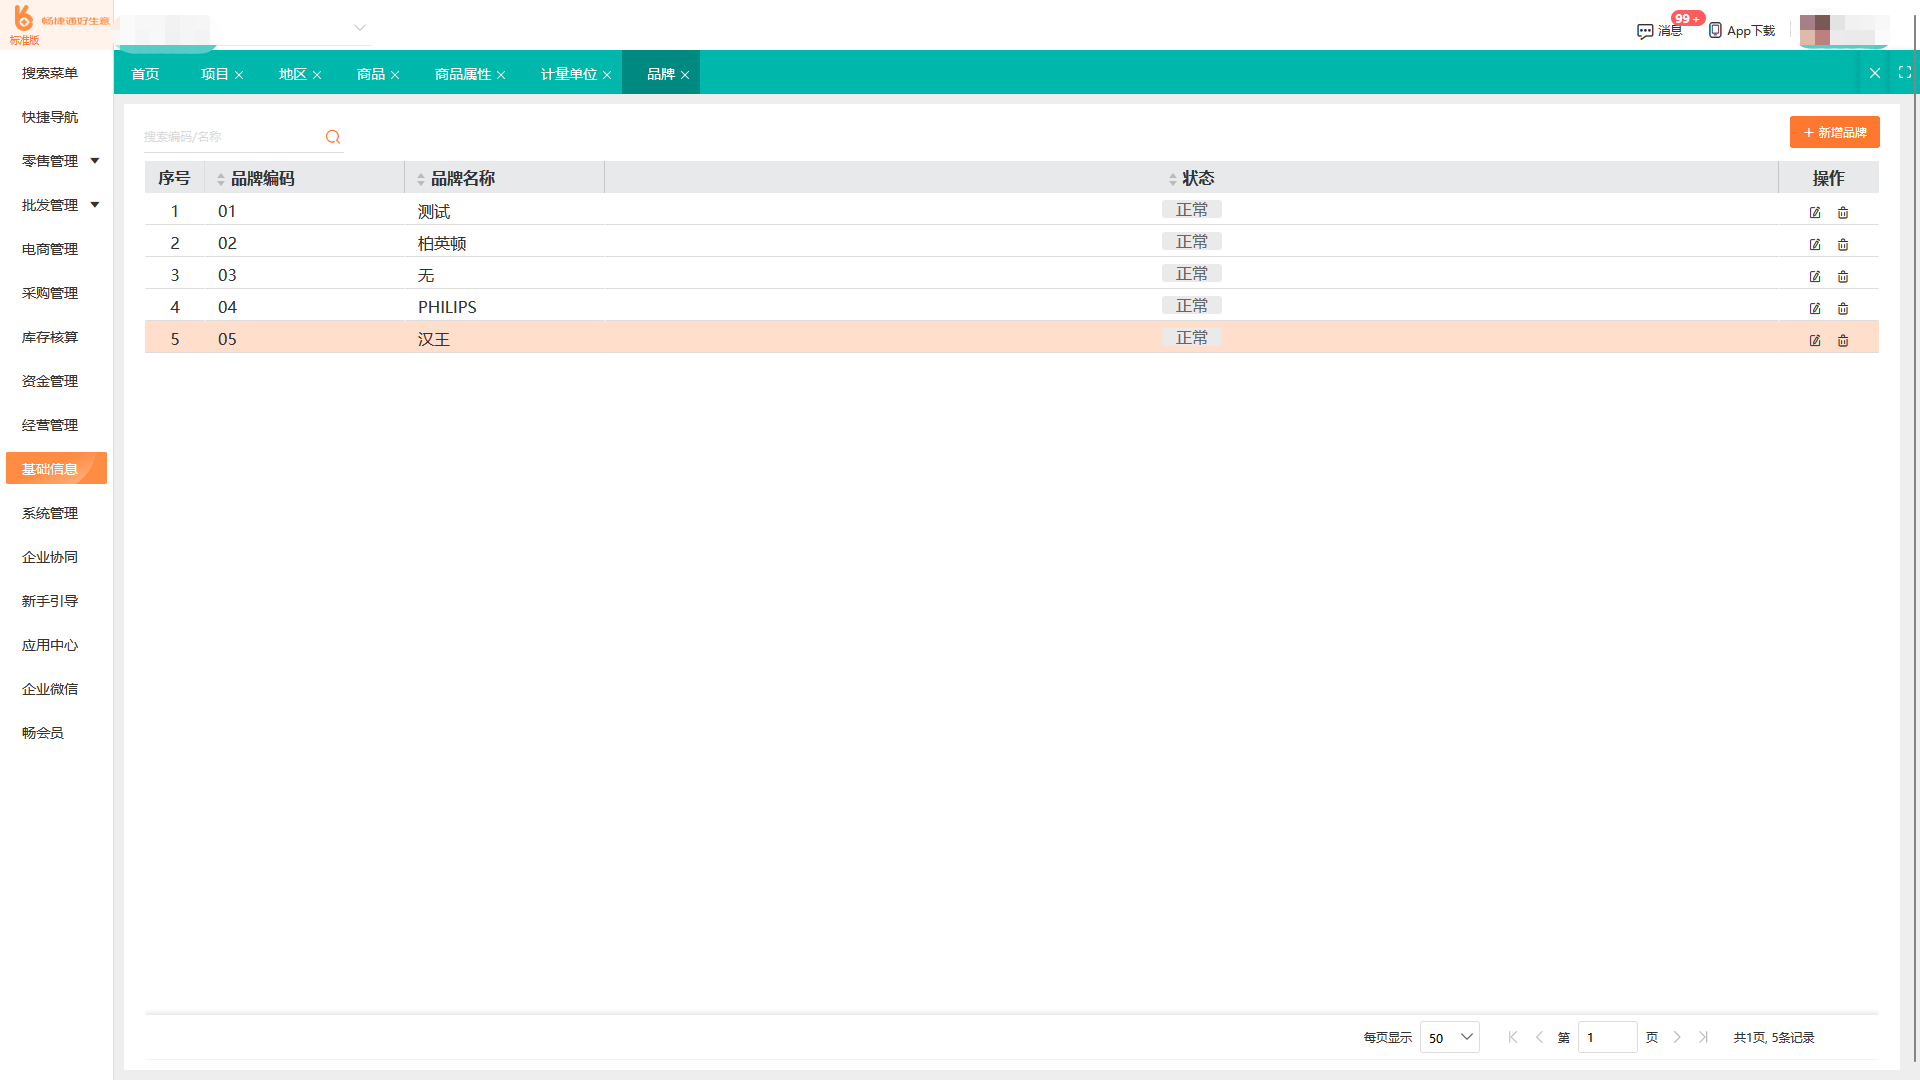Click status indicator for 汉王 brand row
The width and height of the screenshot is (1920, 1080).
[x=1192, y=338]
